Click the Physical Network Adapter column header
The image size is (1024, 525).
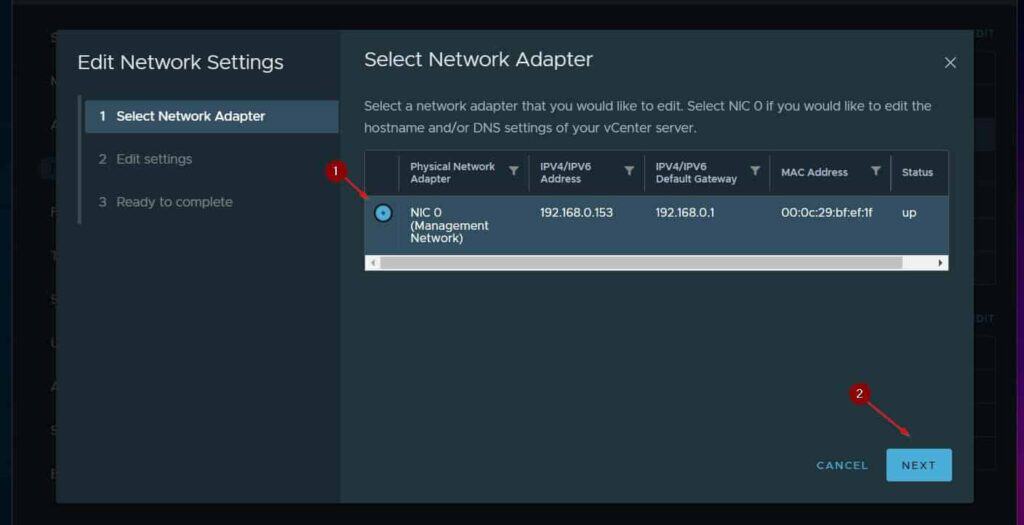453,172
